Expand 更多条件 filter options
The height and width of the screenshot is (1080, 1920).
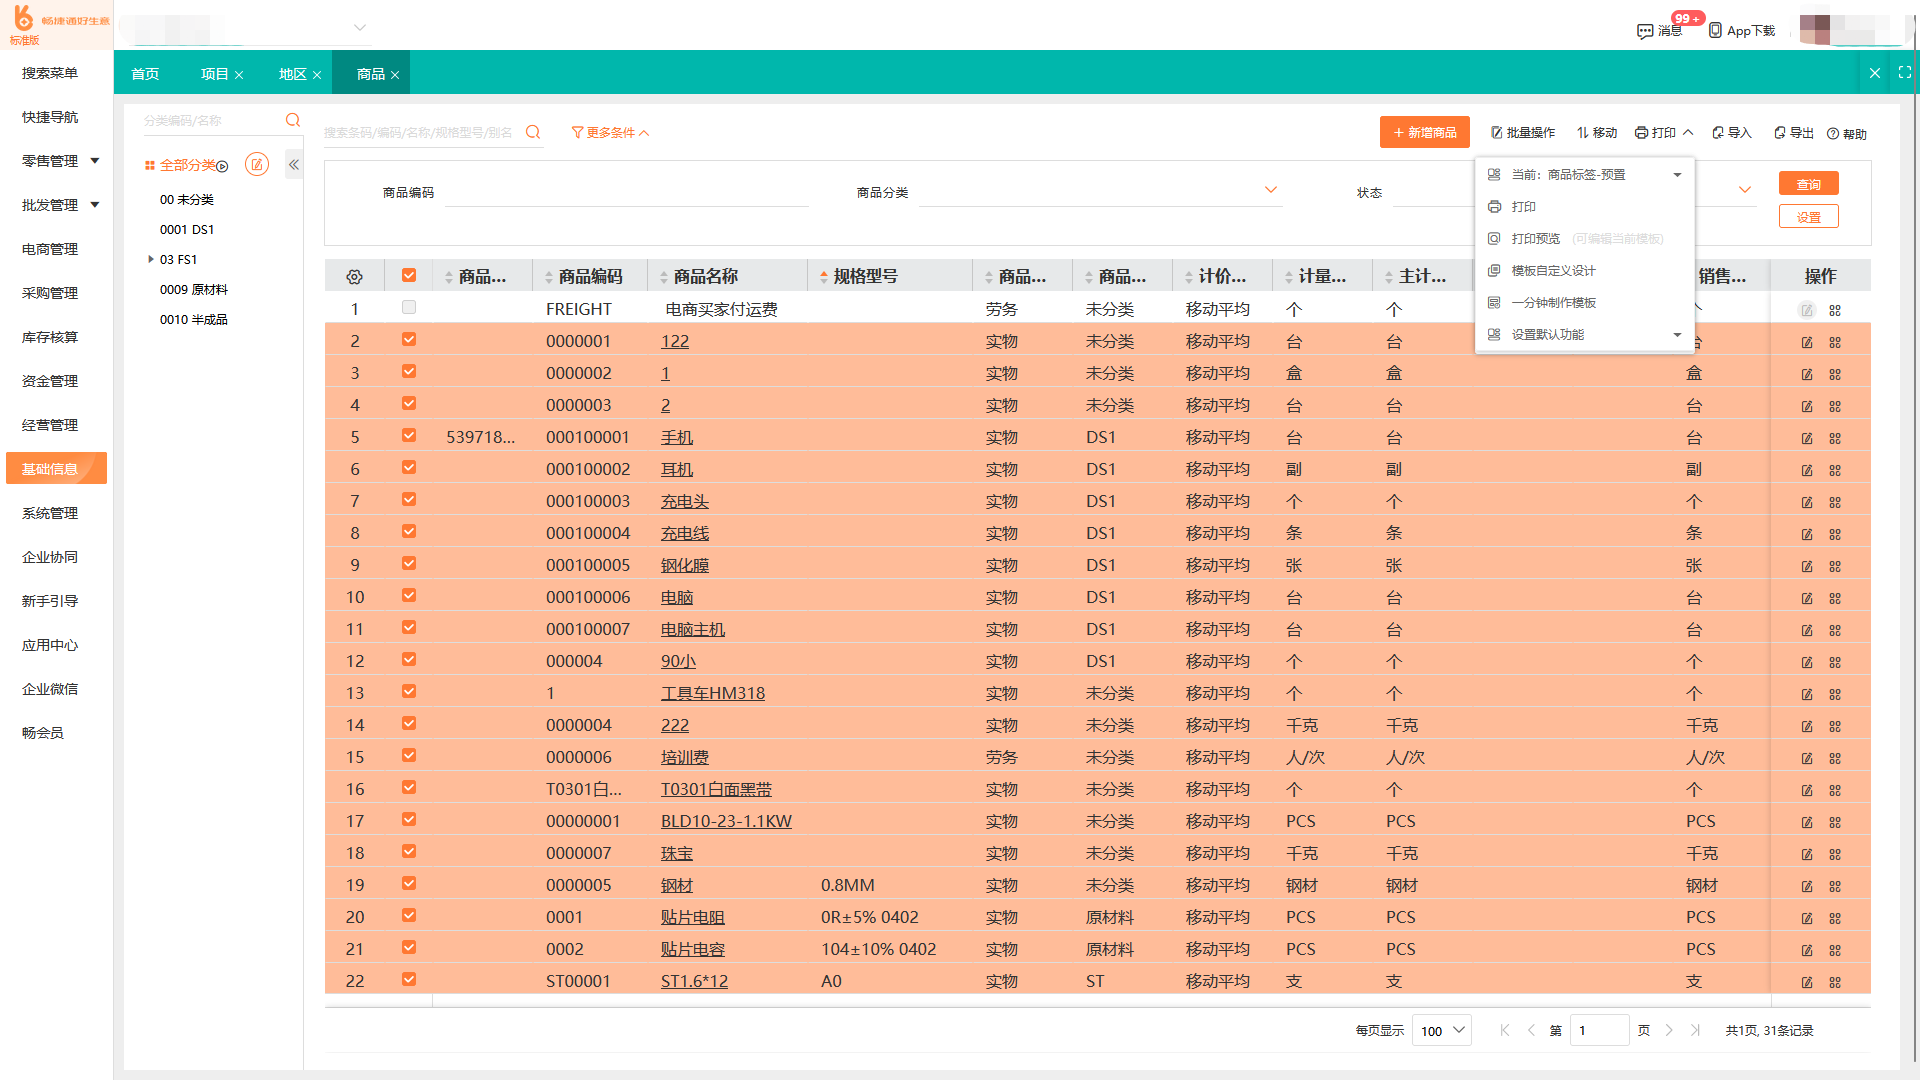pyautogui.click(x=612, y=132)
